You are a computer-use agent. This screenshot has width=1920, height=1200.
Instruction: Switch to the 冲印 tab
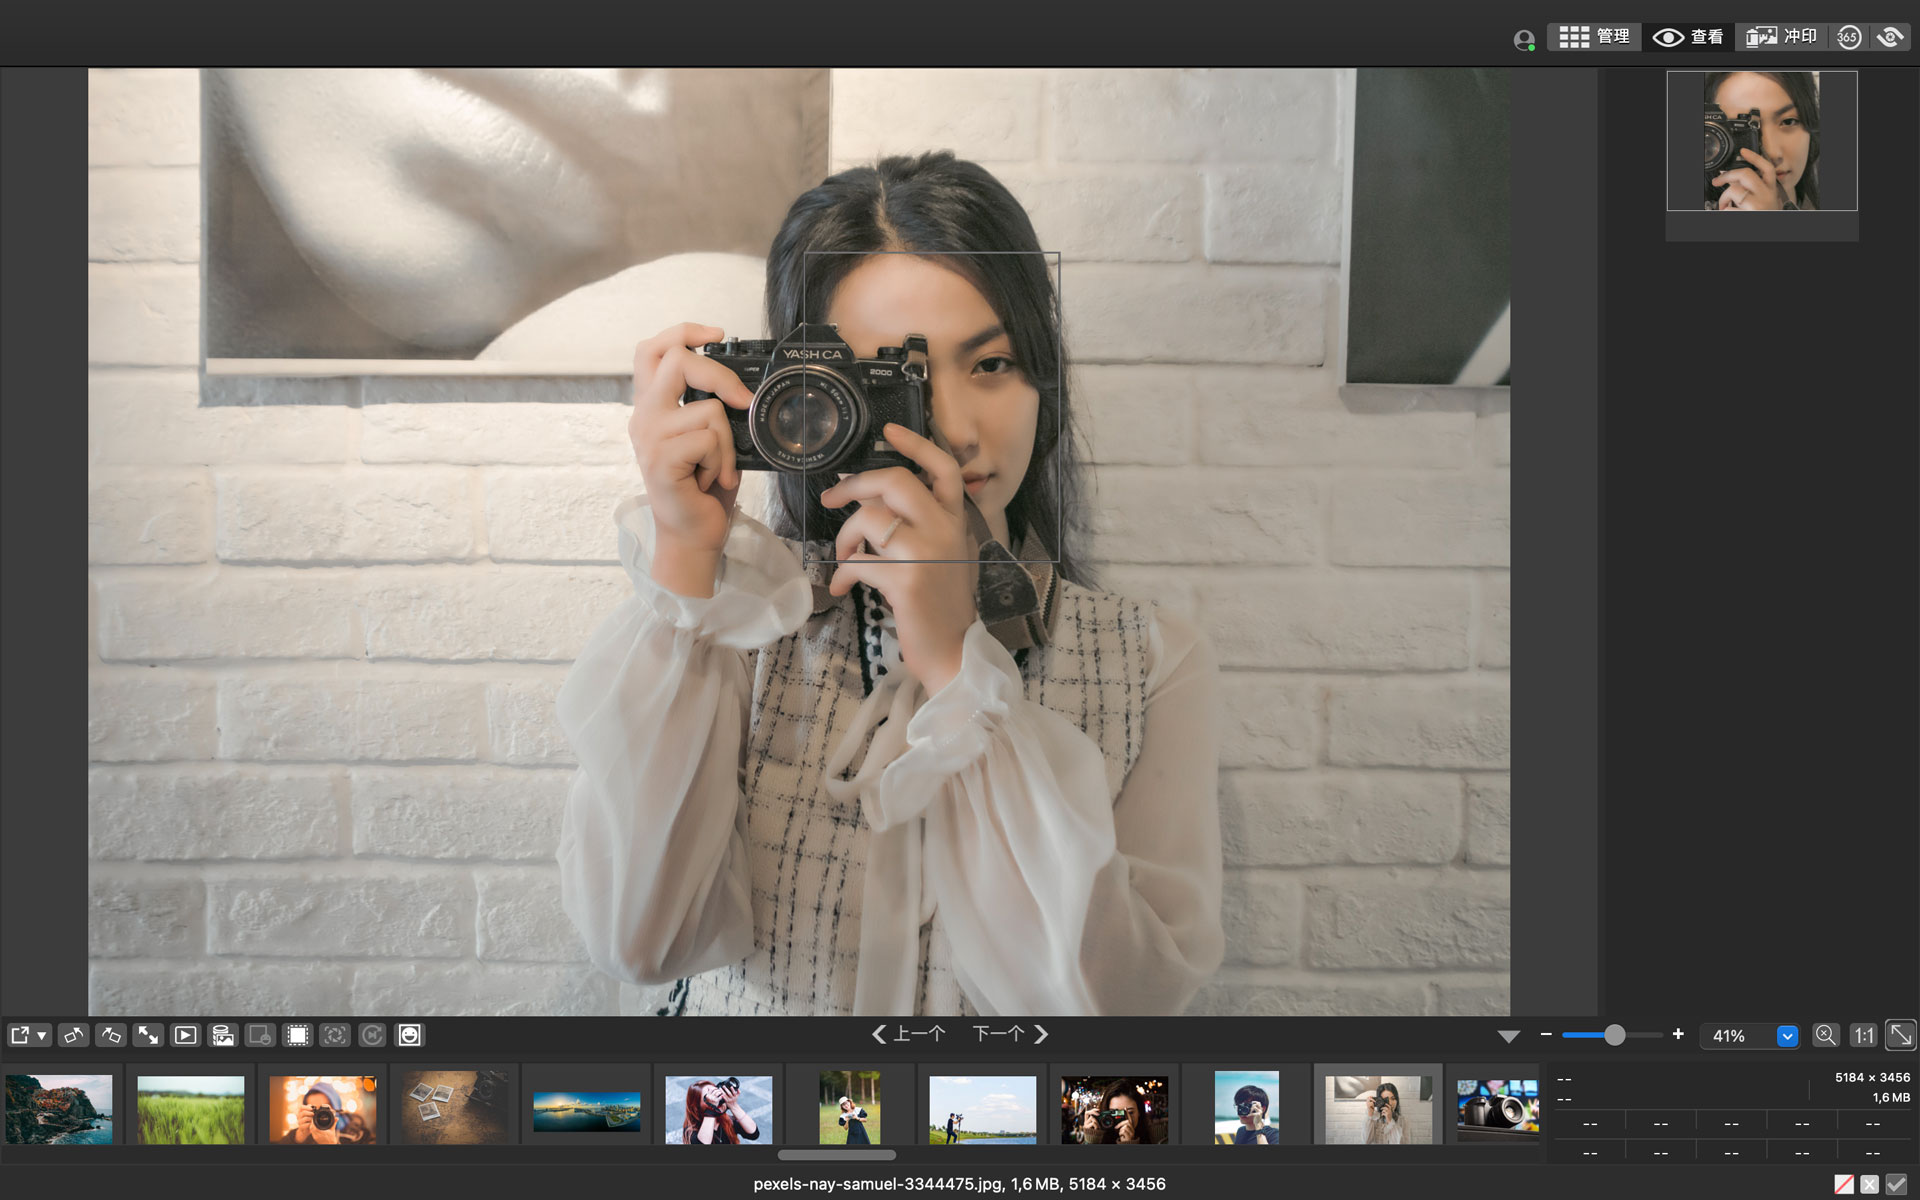coord(1782,36)
